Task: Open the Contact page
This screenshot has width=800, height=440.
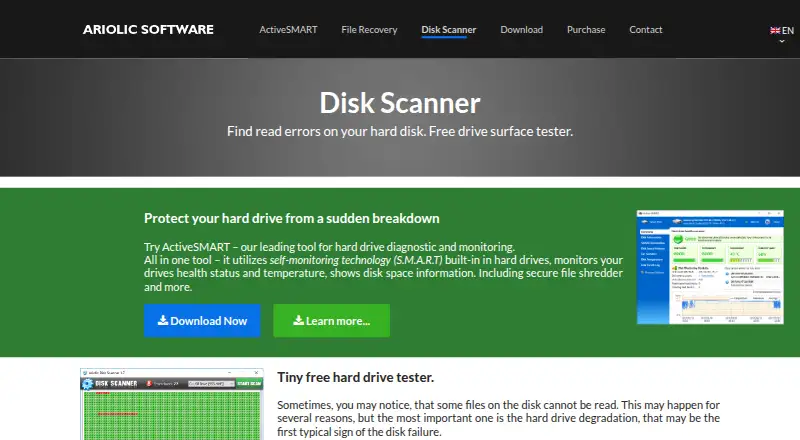Action: pos(645,30)
